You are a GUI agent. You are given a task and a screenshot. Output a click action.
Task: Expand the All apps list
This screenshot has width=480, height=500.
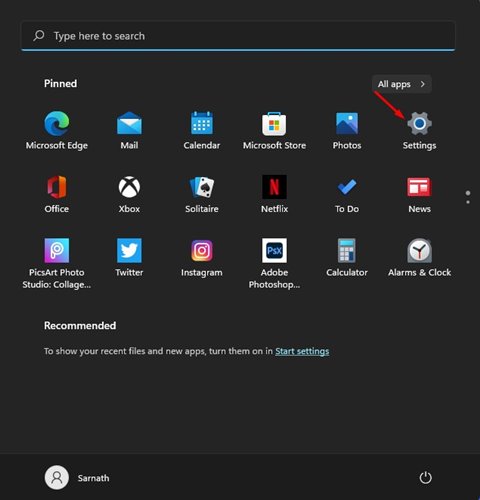tap(402, 84)
